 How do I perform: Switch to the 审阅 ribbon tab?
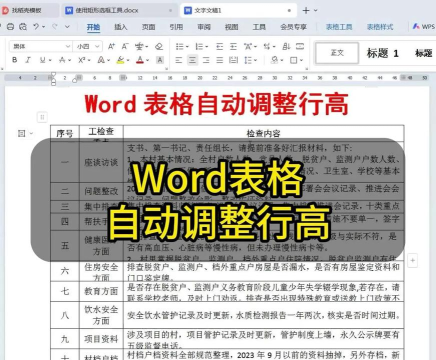[x=204, y=27]
